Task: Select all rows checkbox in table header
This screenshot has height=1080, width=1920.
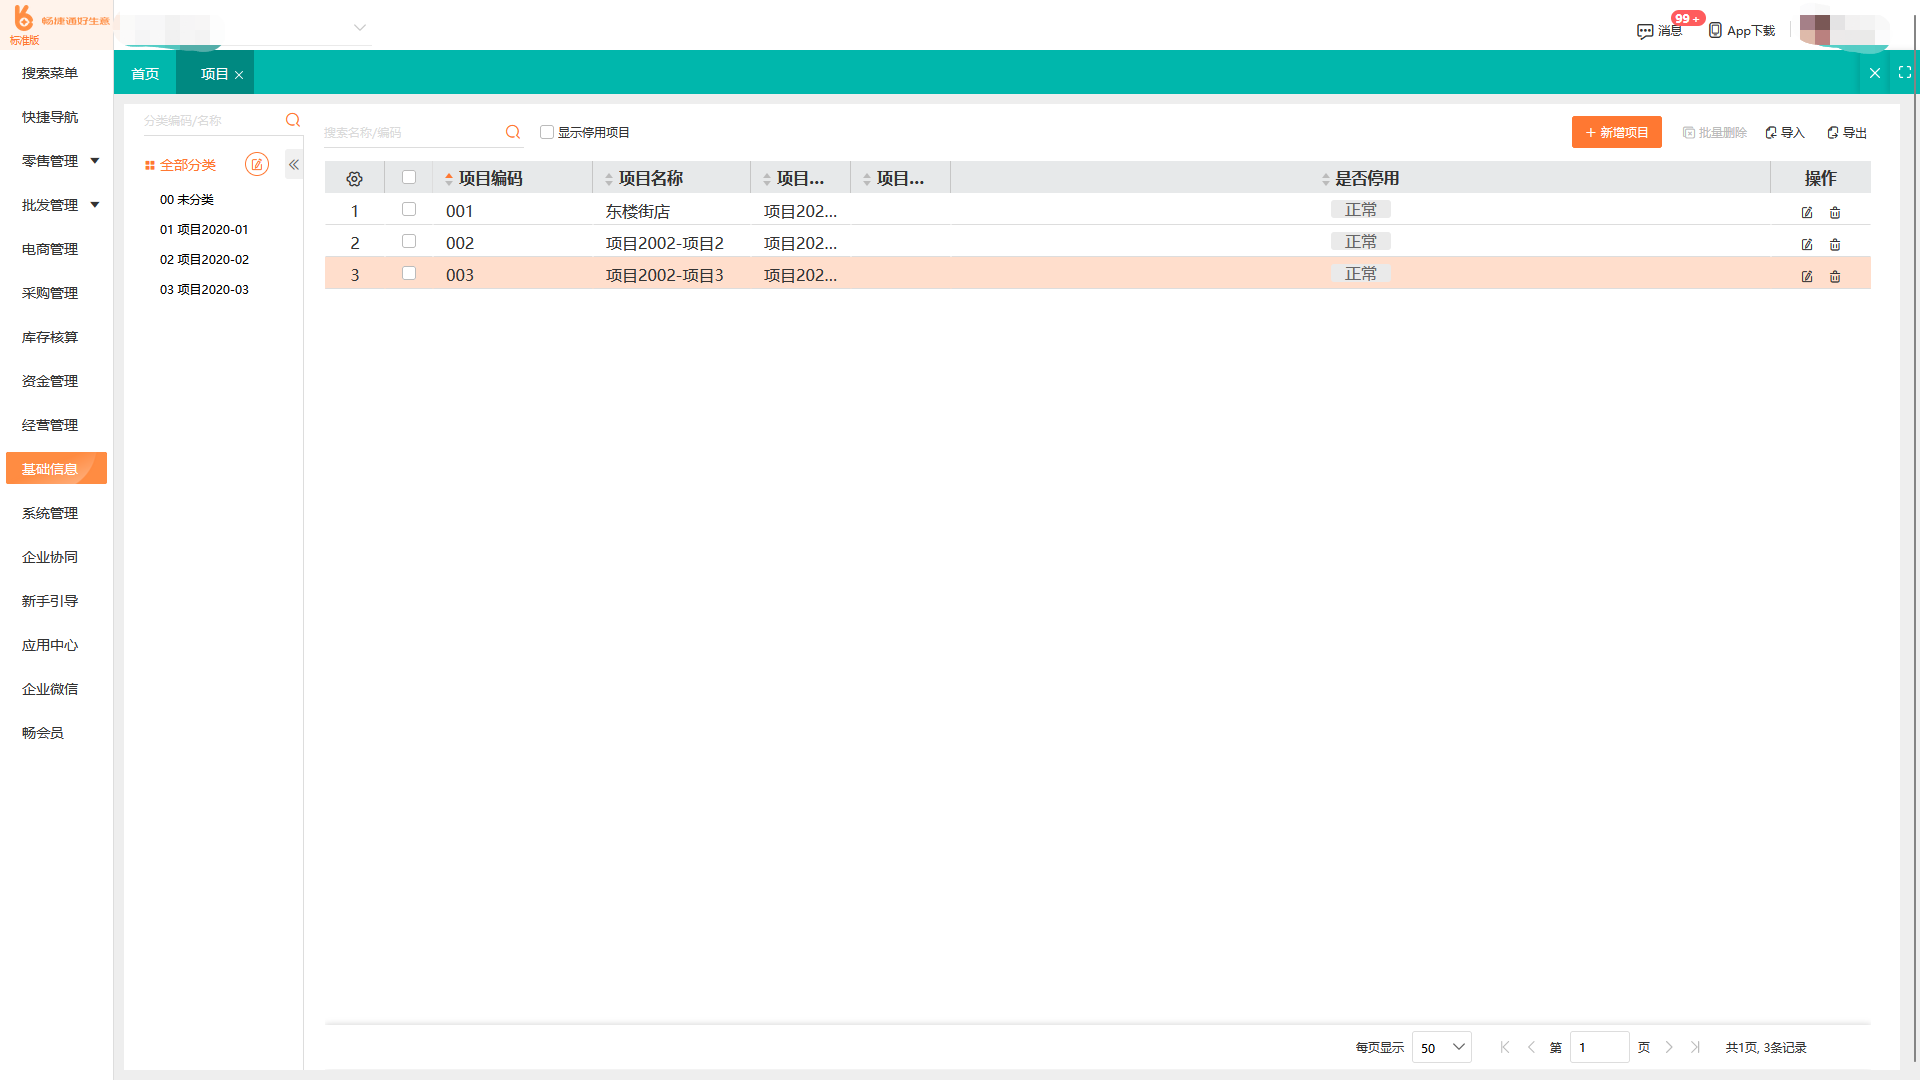Action: point(409,177)
